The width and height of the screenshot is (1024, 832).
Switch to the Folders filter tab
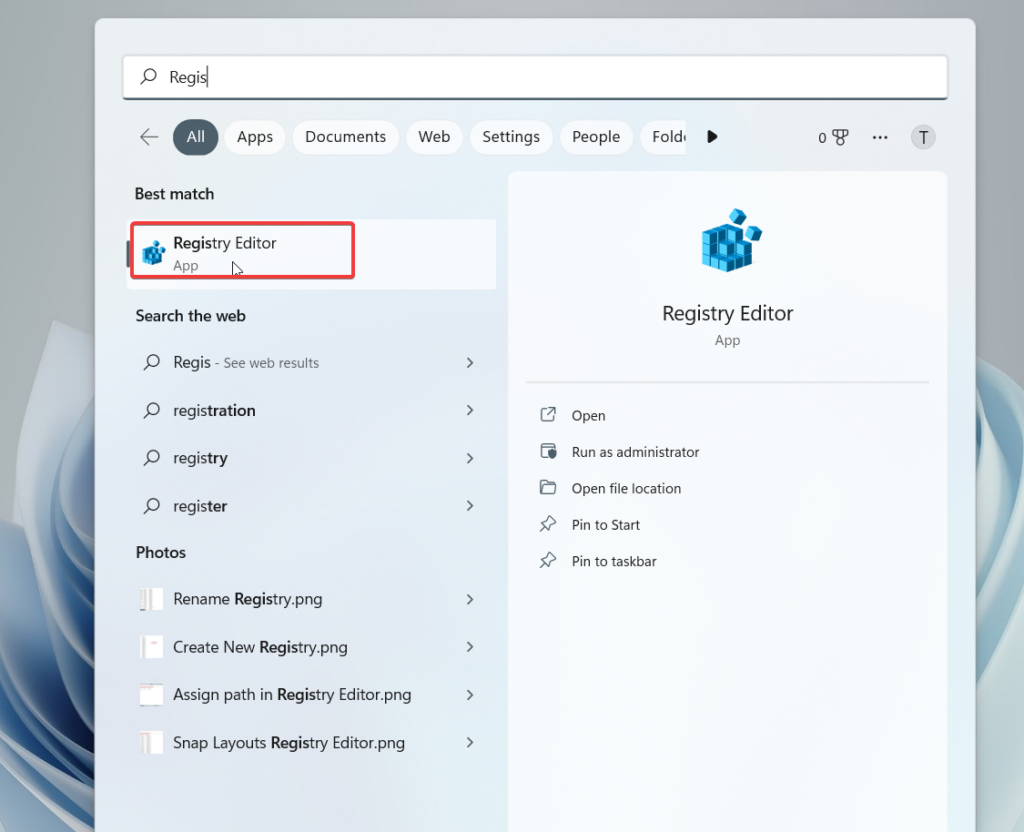664,137
